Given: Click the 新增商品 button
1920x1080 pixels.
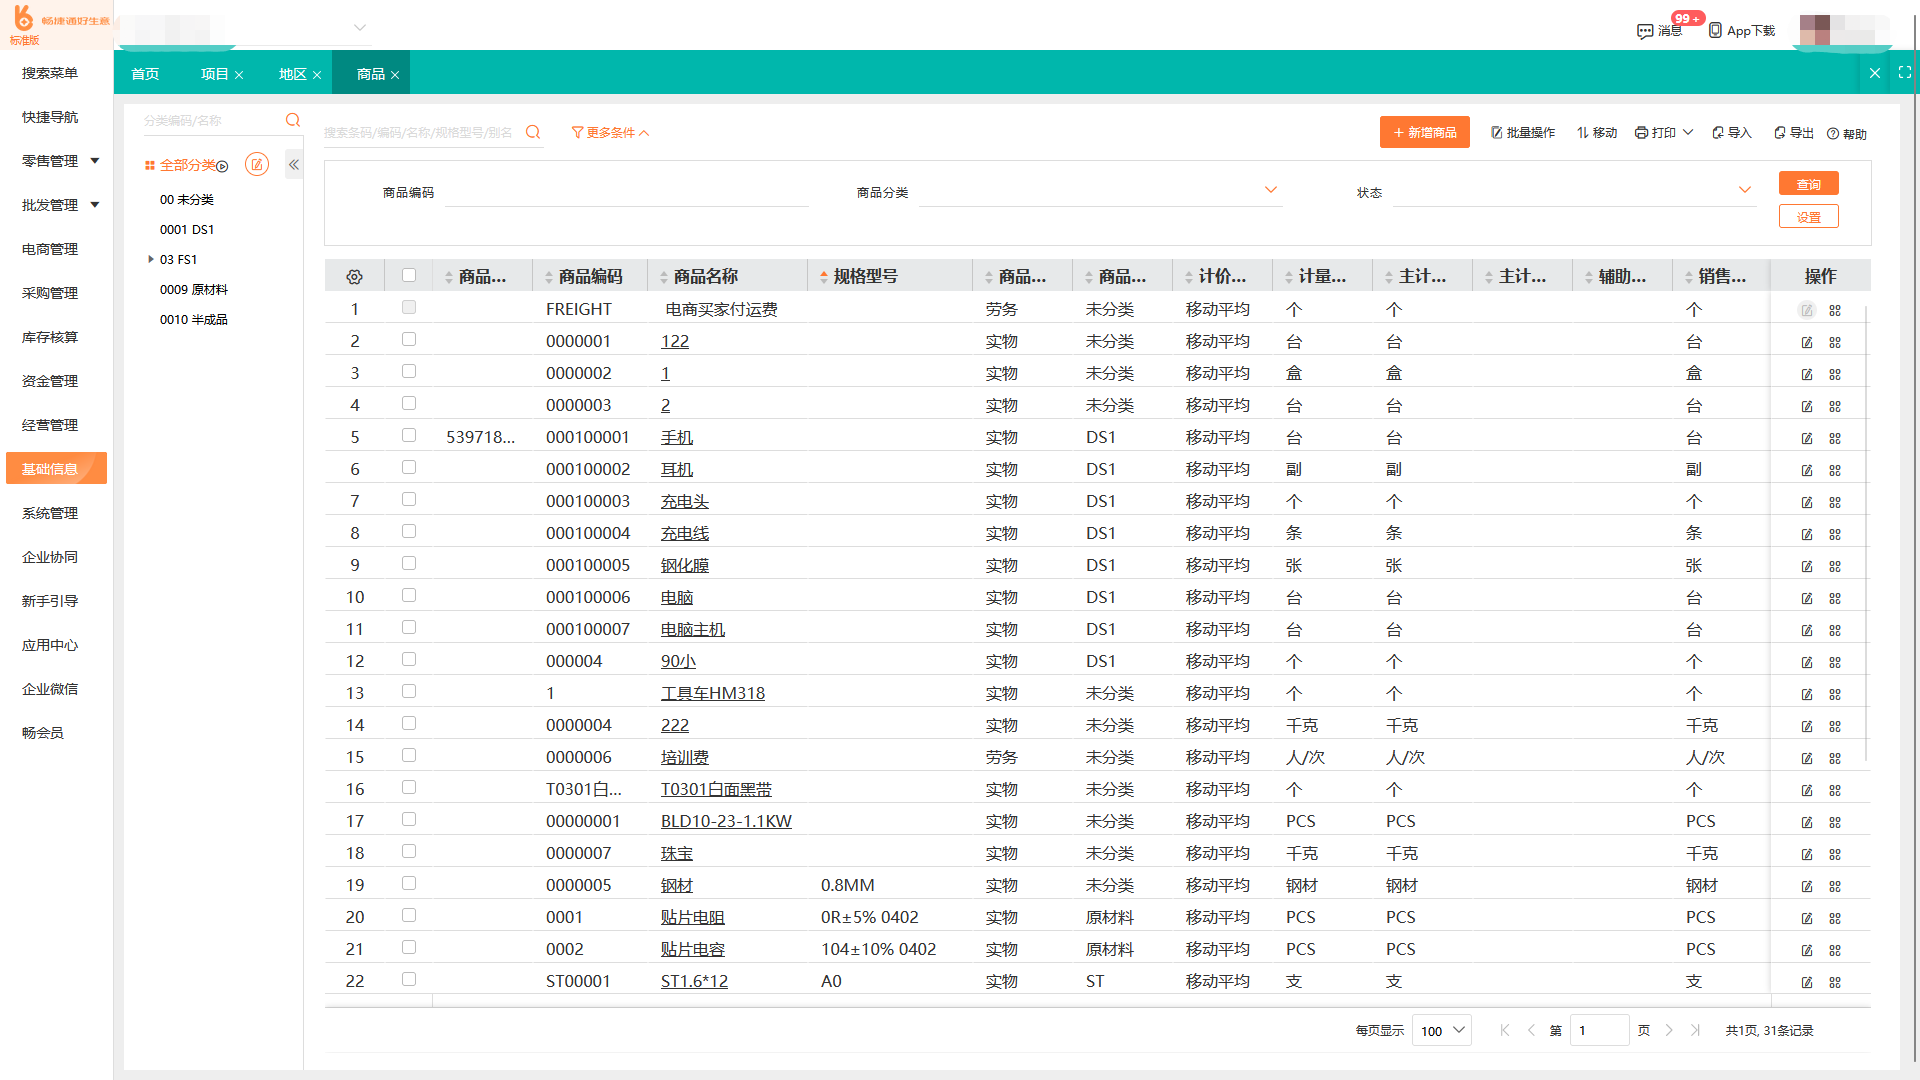Looking at the screenshot, I should click(1425, 131).
